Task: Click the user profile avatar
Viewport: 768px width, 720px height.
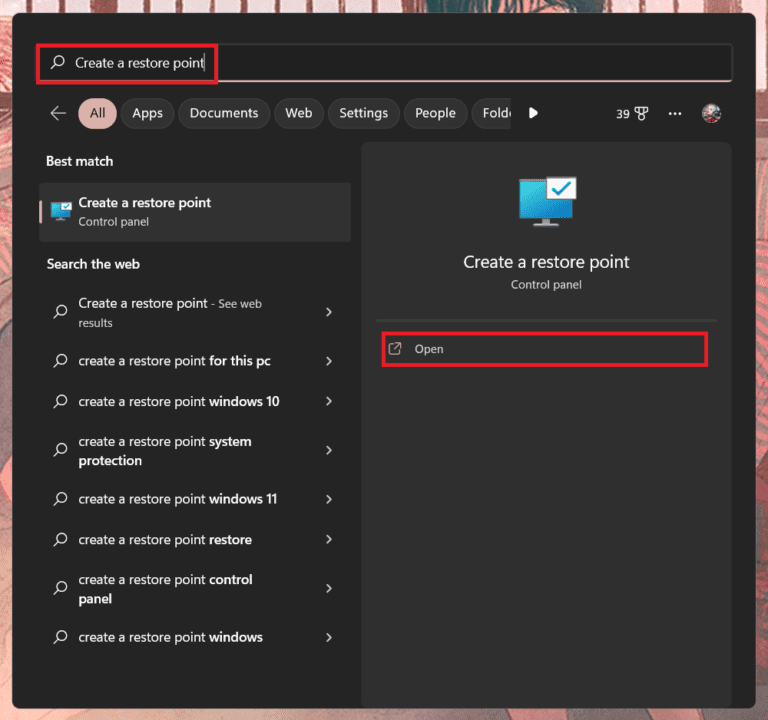Action: pos(711,114)
